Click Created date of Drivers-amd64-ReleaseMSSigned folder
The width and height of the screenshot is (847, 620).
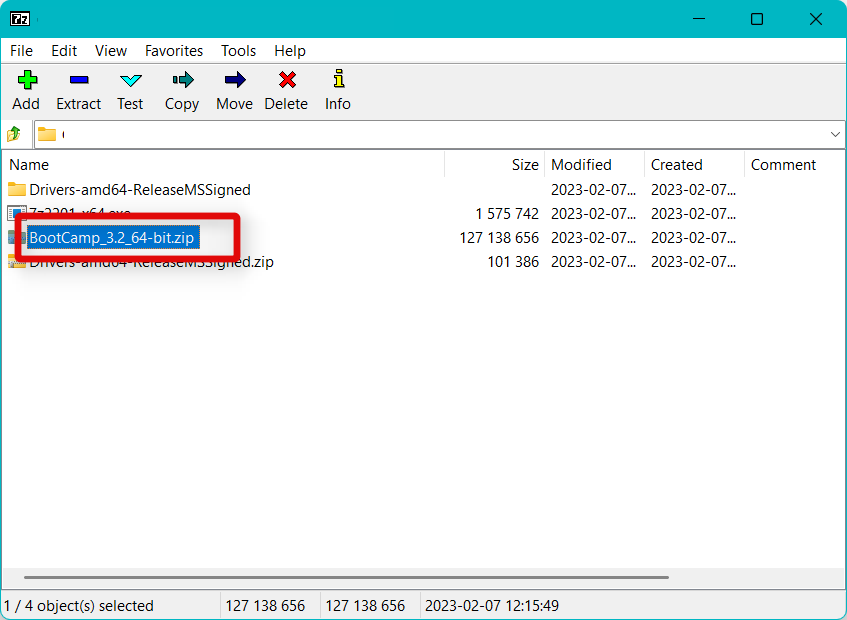[693, 190]
